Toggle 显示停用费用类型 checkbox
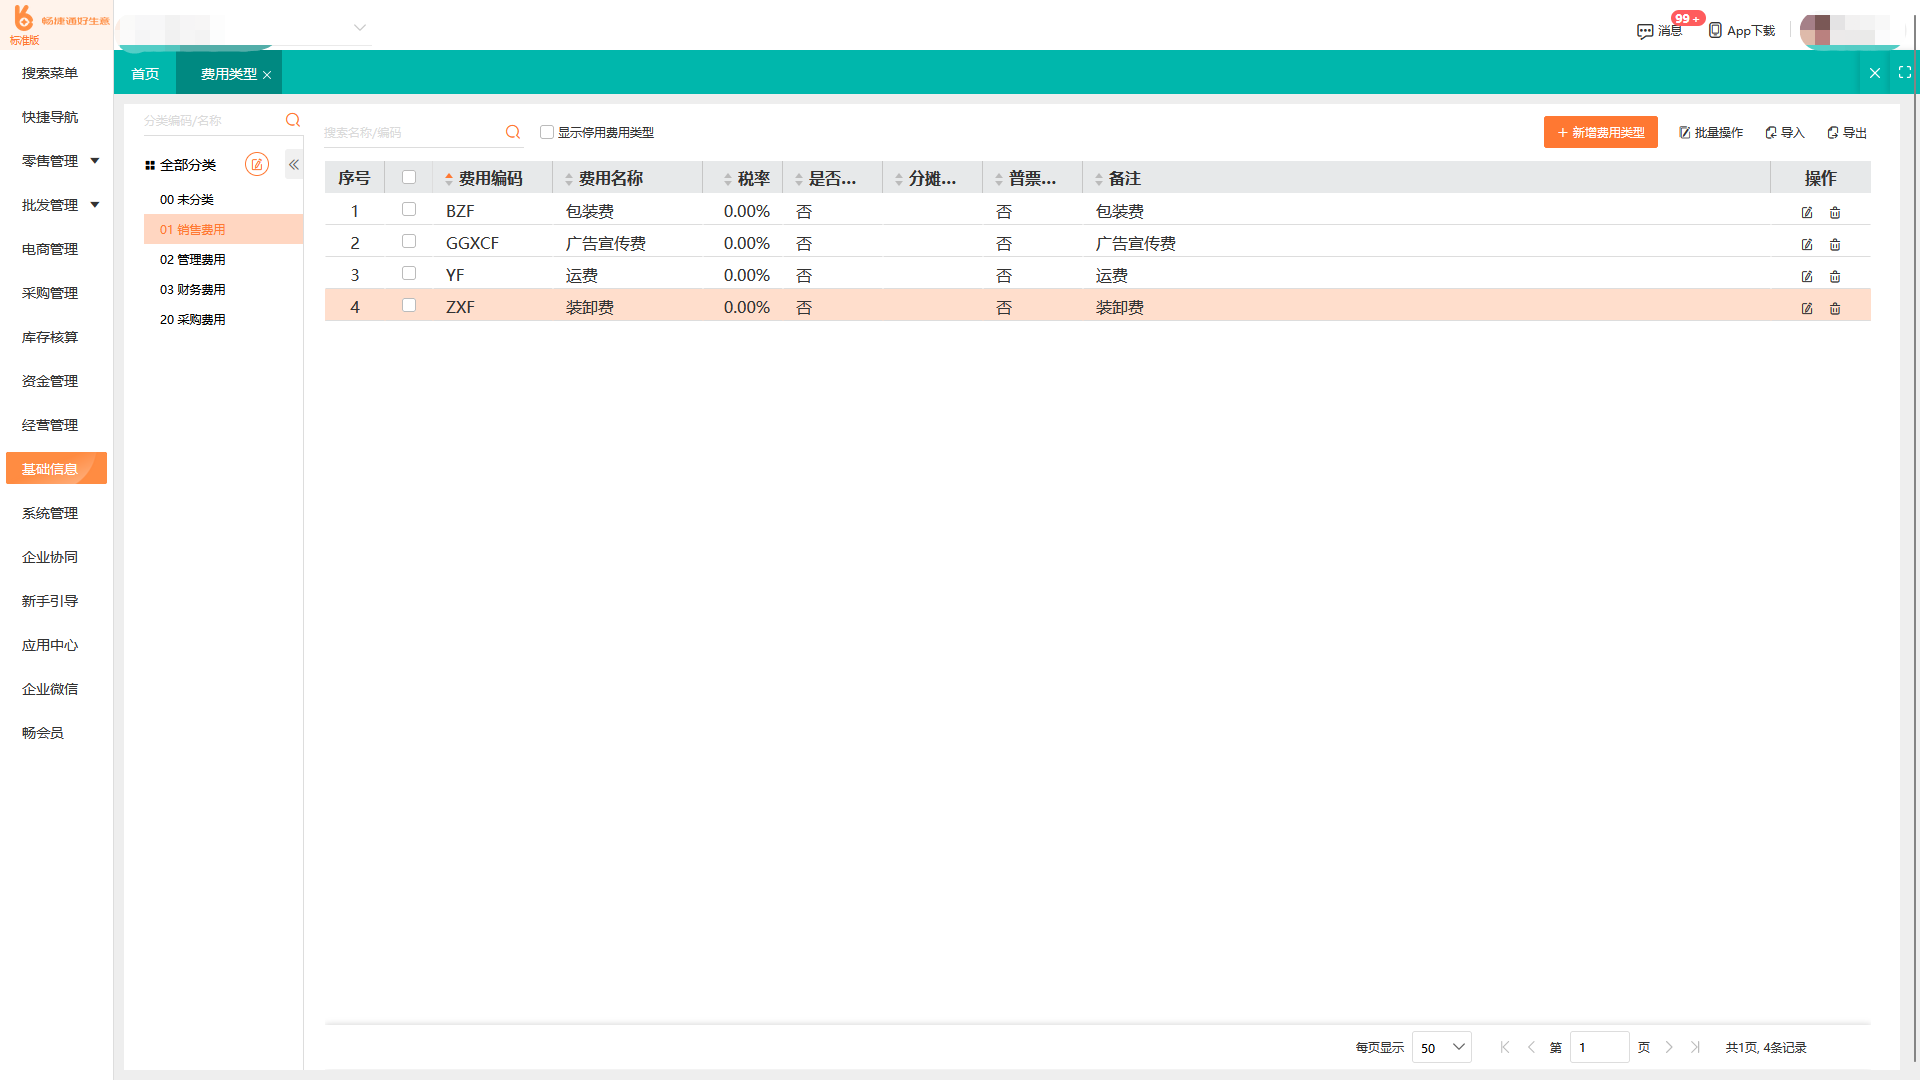Screen dimensions: 1920x1080 click(546, 132)
